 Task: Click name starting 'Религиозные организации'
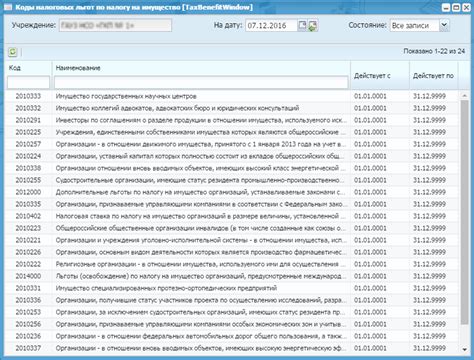tap(200, 264)
